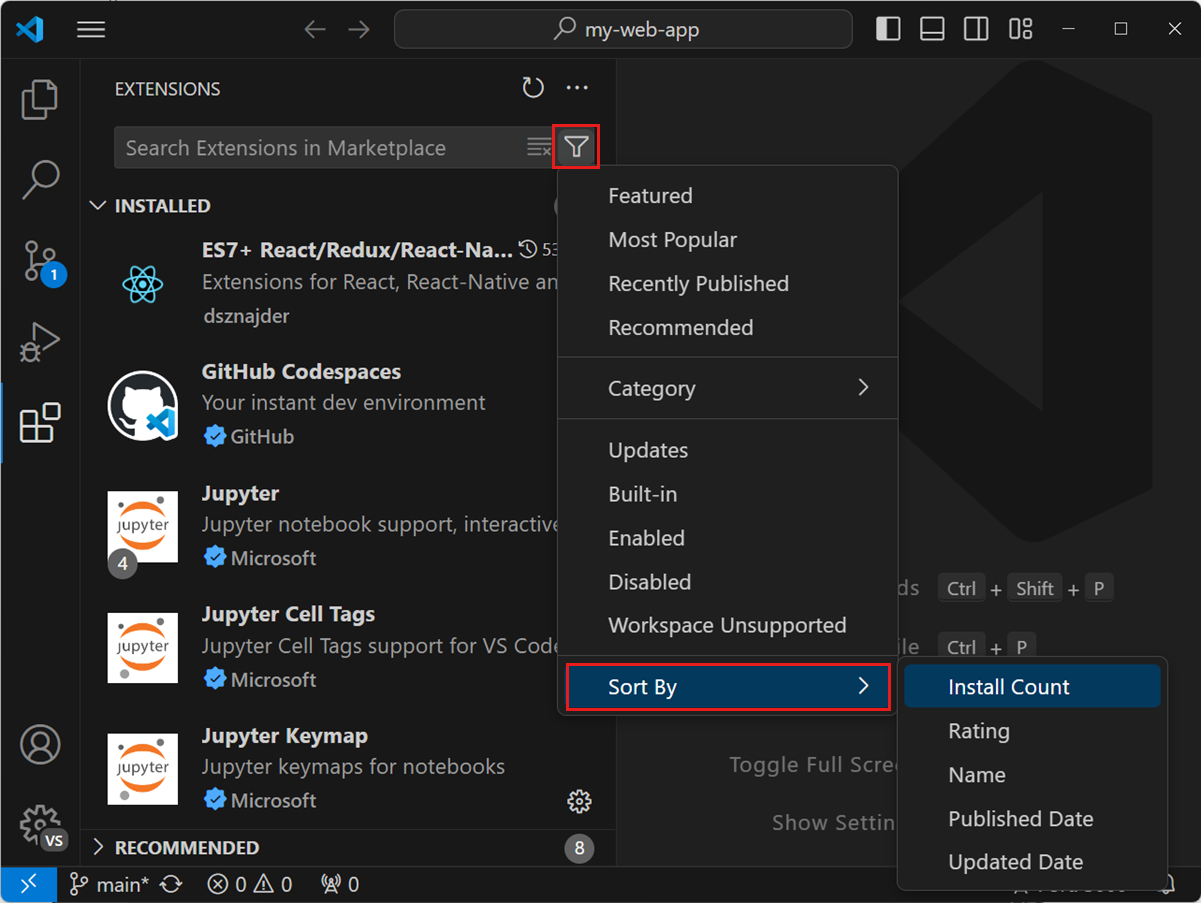This screenshot has height=903, width=1201.
Task: Refresh the installed extensions list
Action: pyautogui.click(x=533, y=88)
